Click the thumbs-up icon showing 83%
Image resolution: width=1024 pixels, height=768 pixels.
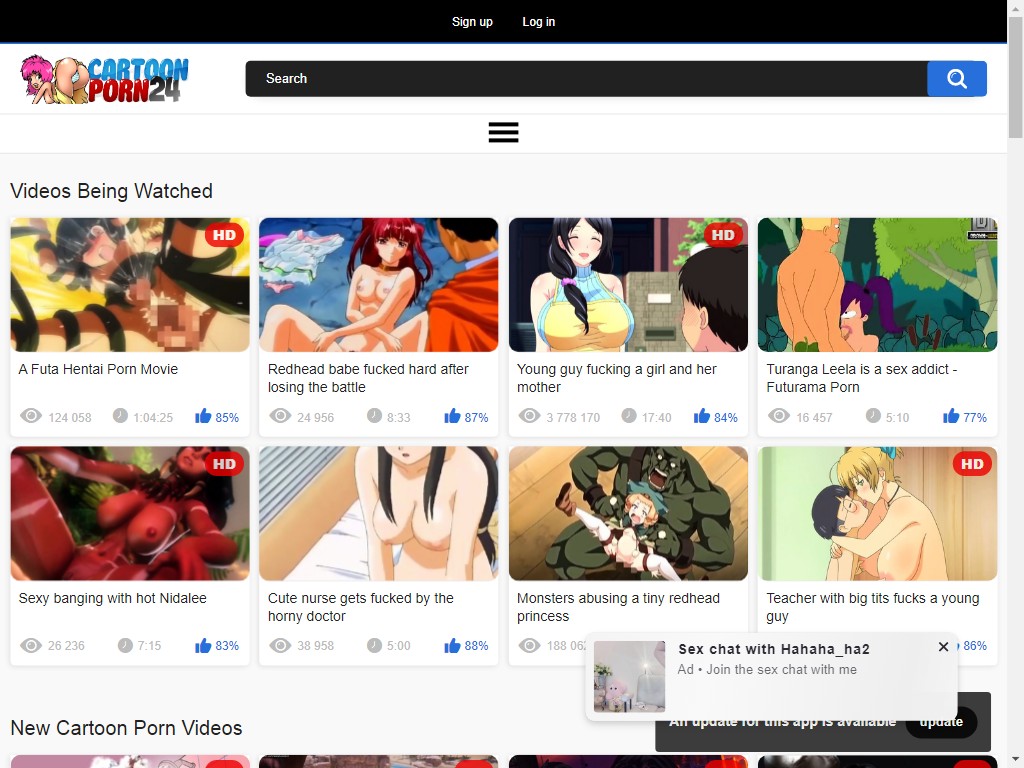point(203,645)
